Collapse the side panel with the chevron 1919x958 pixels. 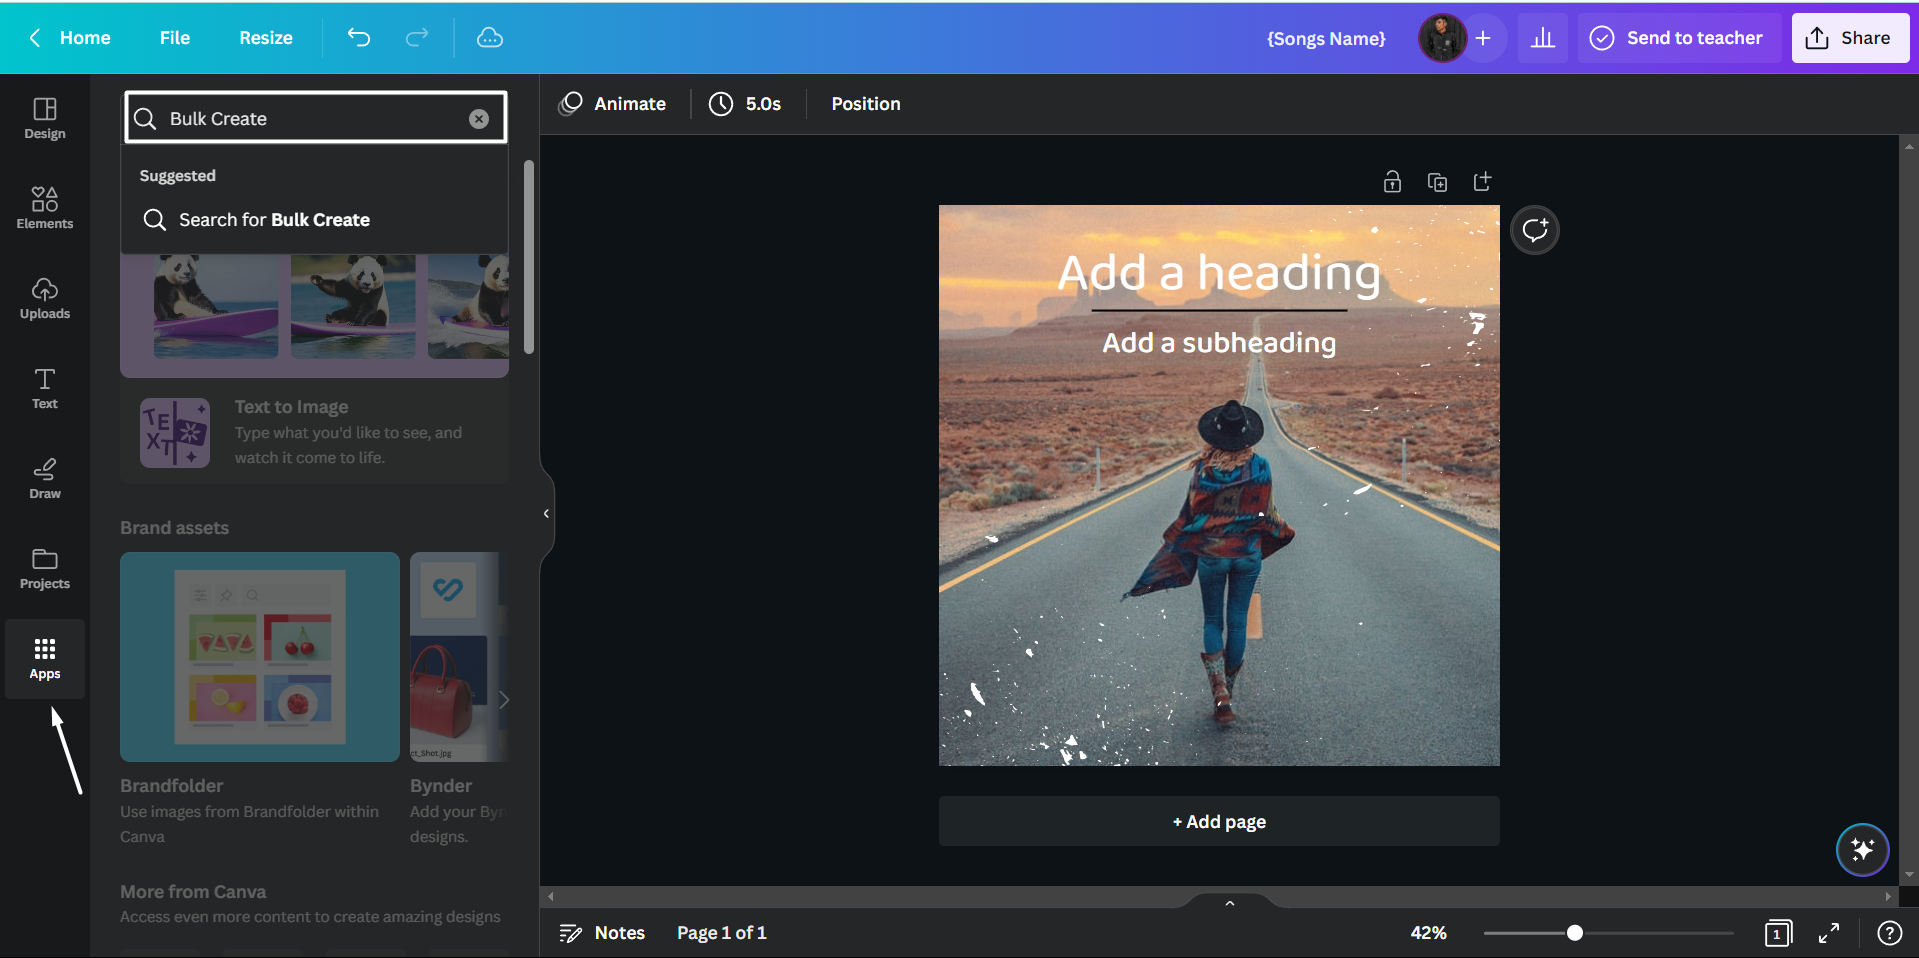coord(545,513)
